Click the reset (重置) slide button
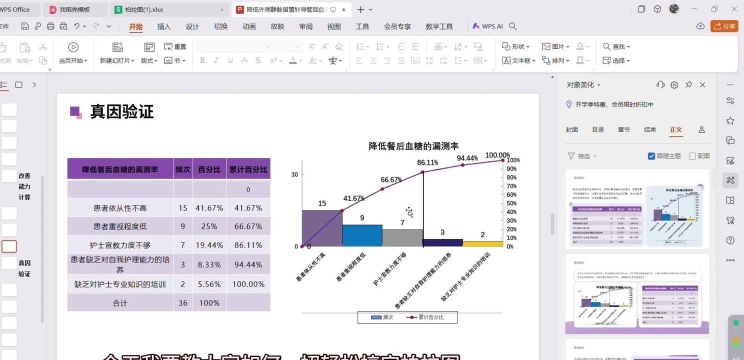744x360 pixels. [x=175, y=46]
